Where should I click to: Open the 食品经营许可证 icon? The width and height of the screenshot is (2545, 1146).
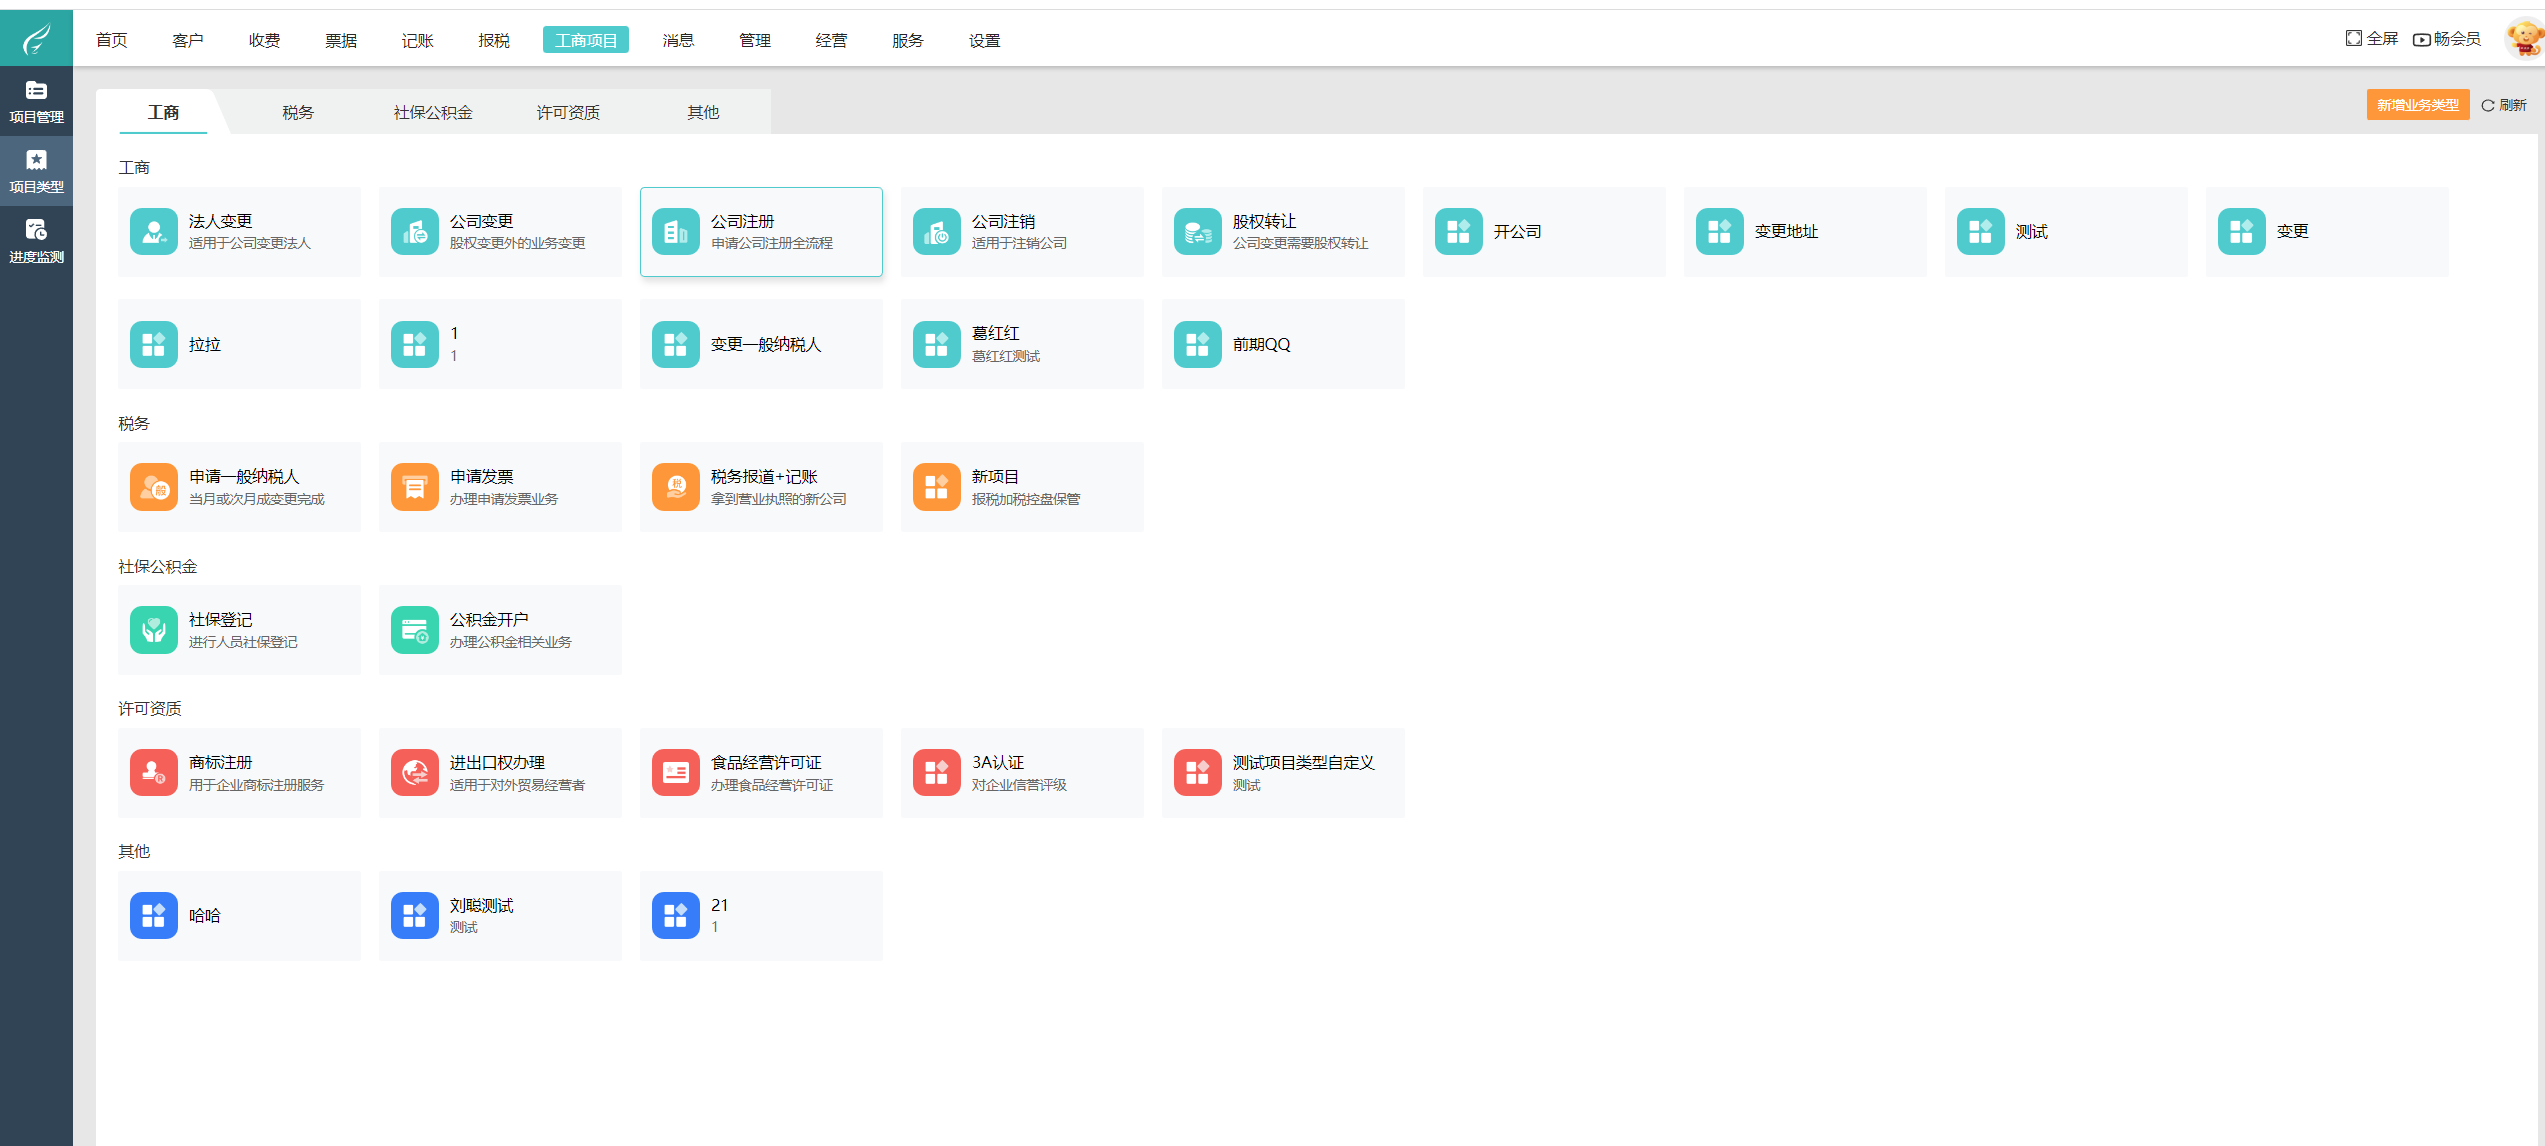[675, 771]
